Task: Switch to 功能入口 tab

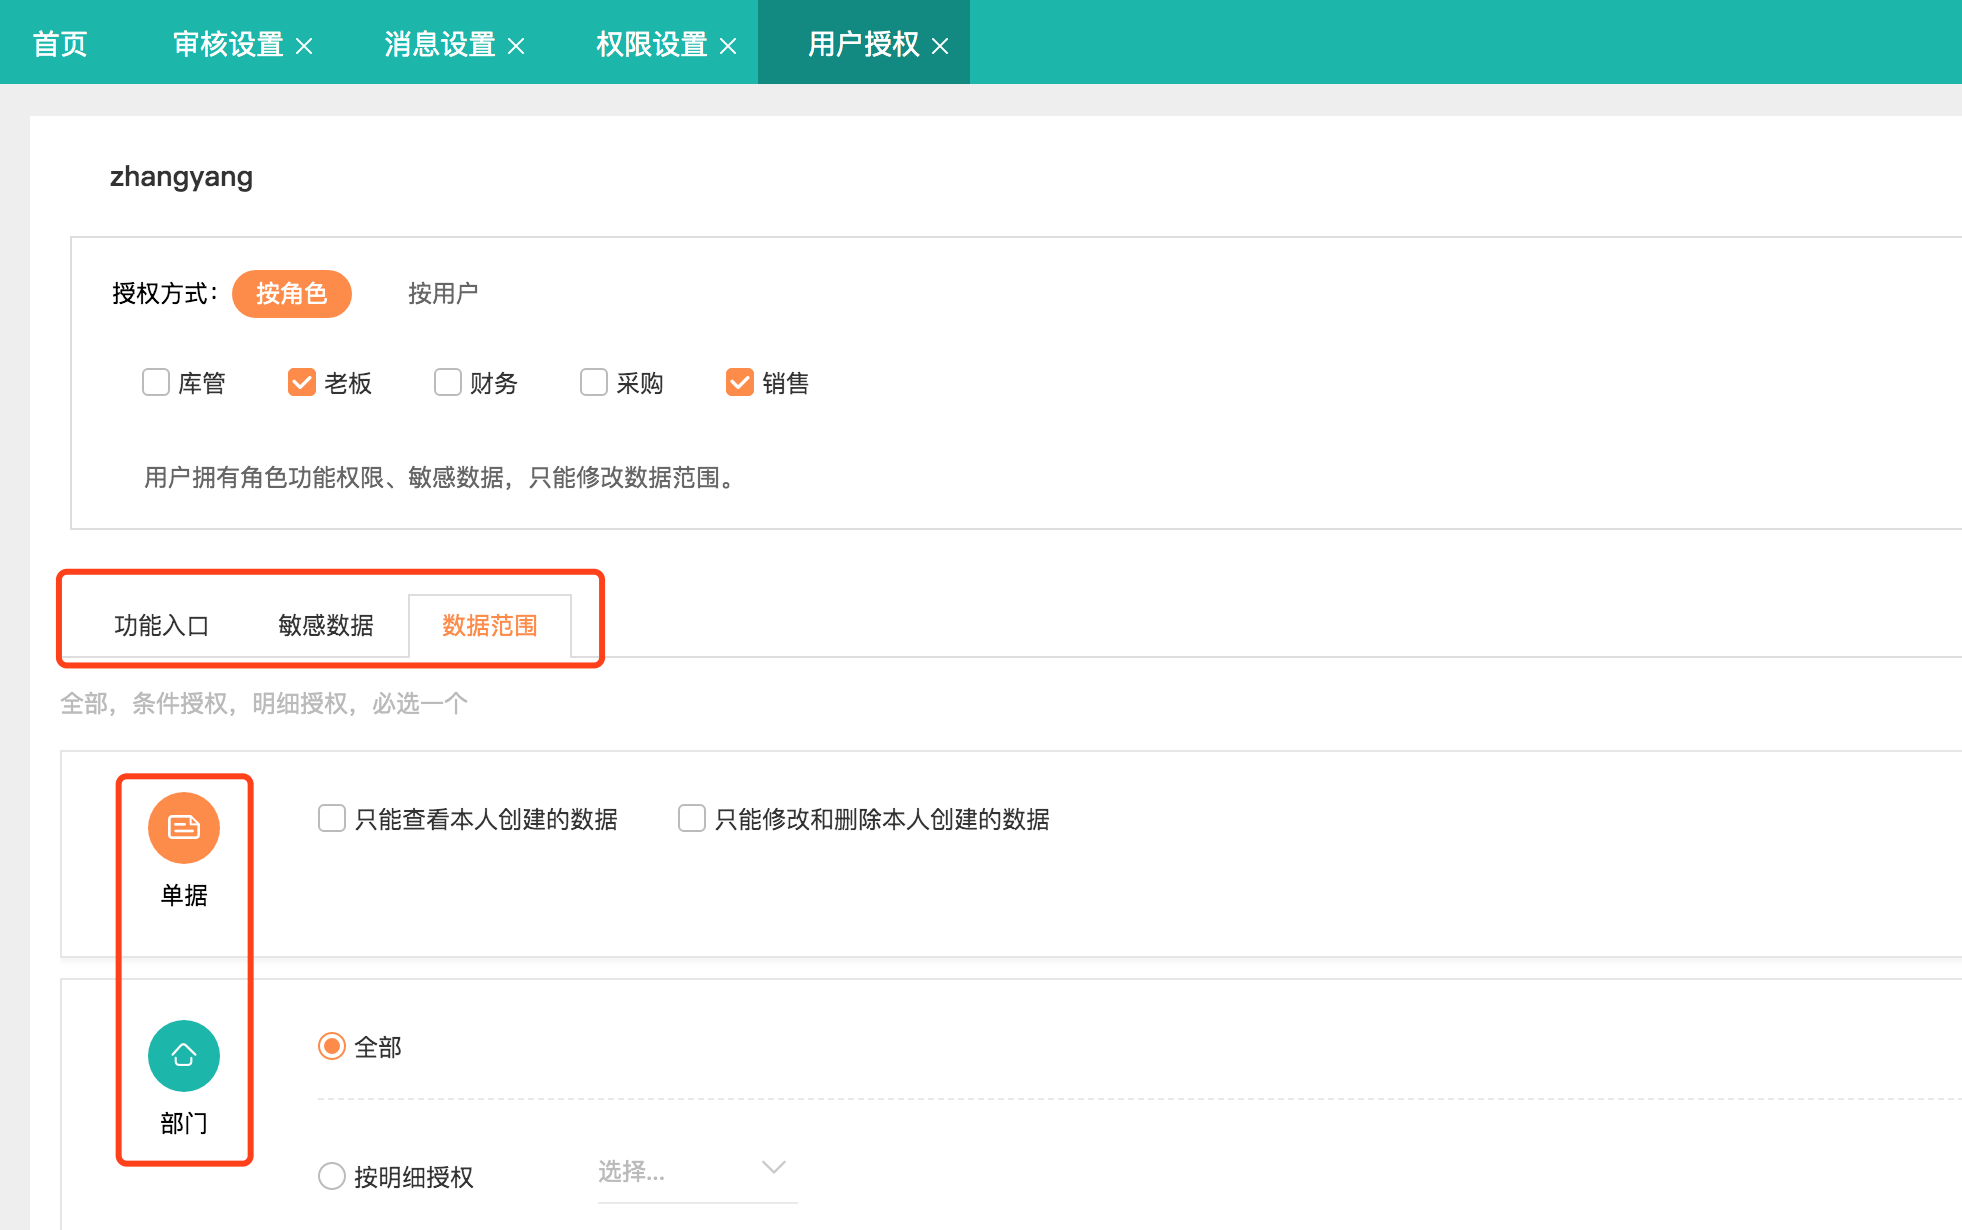Action: (x=159, y=624)
